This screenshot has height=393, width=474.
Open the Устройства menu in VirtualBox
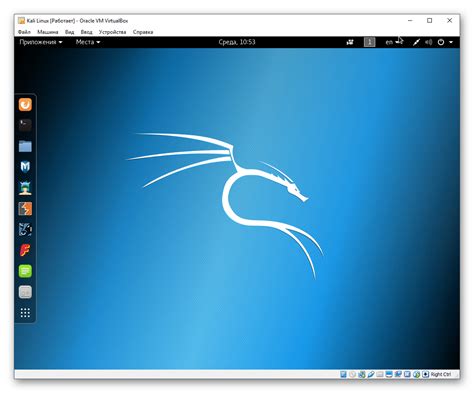pos(112,32)
